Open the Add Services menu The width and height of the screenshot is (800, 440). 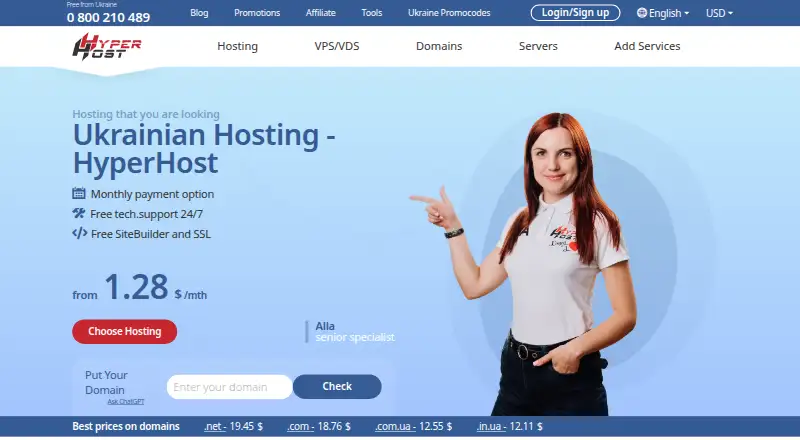[647, 46]
